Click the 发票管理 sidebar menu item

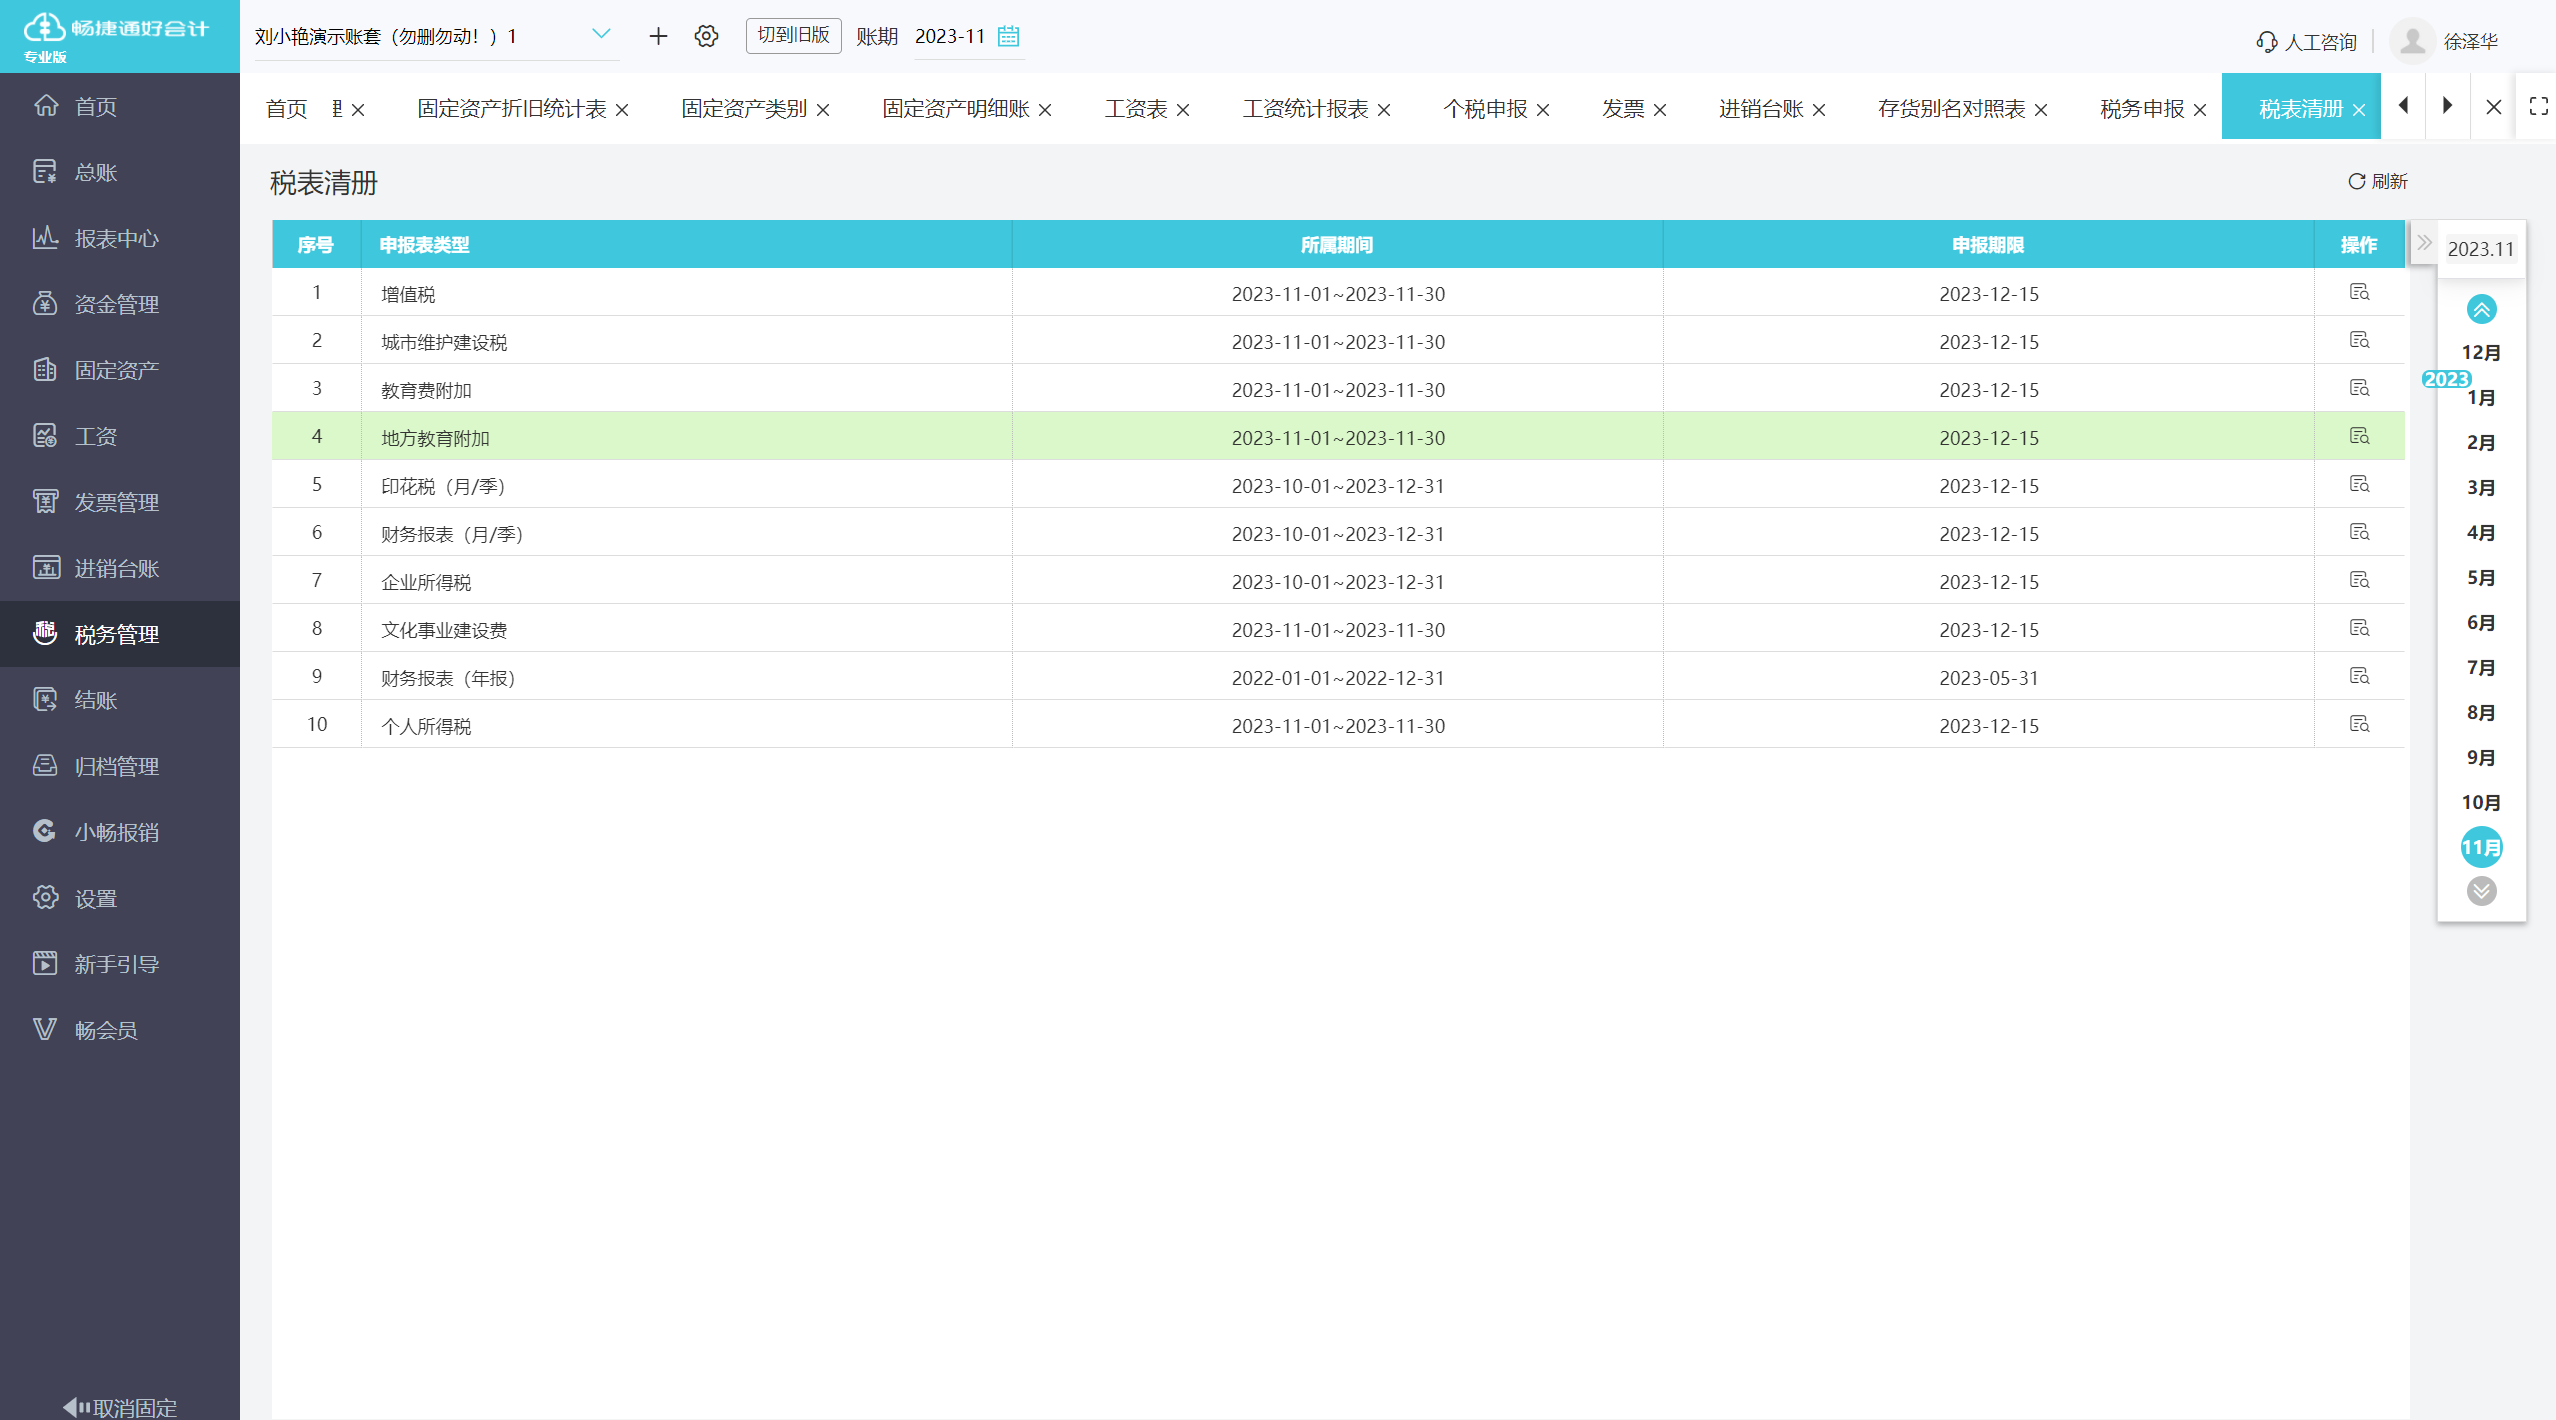pyautogui.click(x=117, y=502)
